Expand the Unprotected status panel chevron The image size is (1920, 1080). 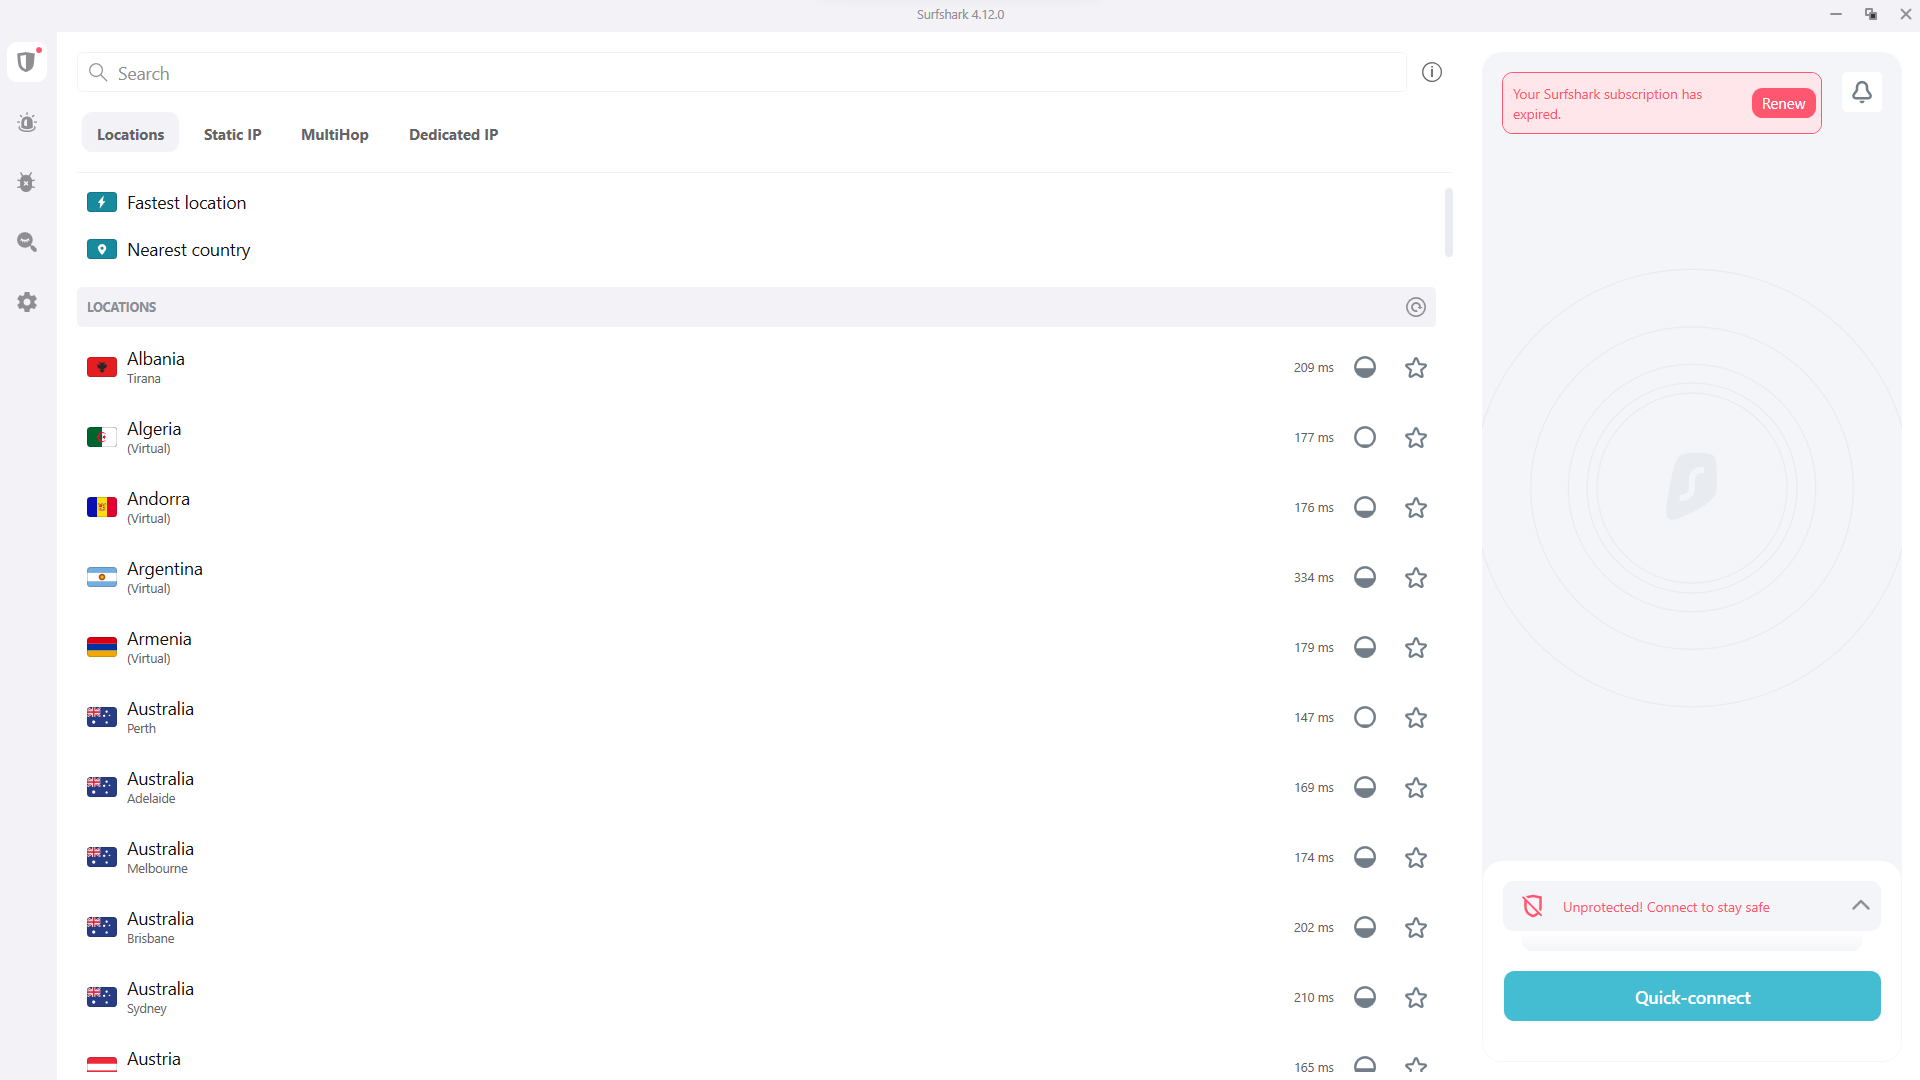(x=1861, y=905)
